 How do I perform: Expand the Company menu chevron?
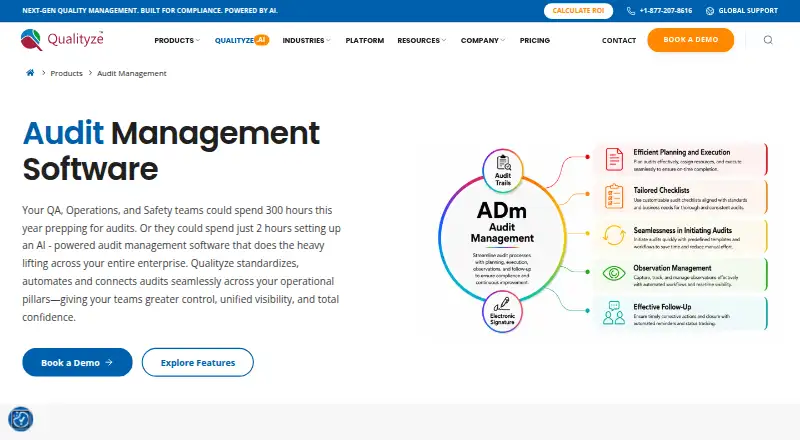pyautogui.click(x=503, y=40)
